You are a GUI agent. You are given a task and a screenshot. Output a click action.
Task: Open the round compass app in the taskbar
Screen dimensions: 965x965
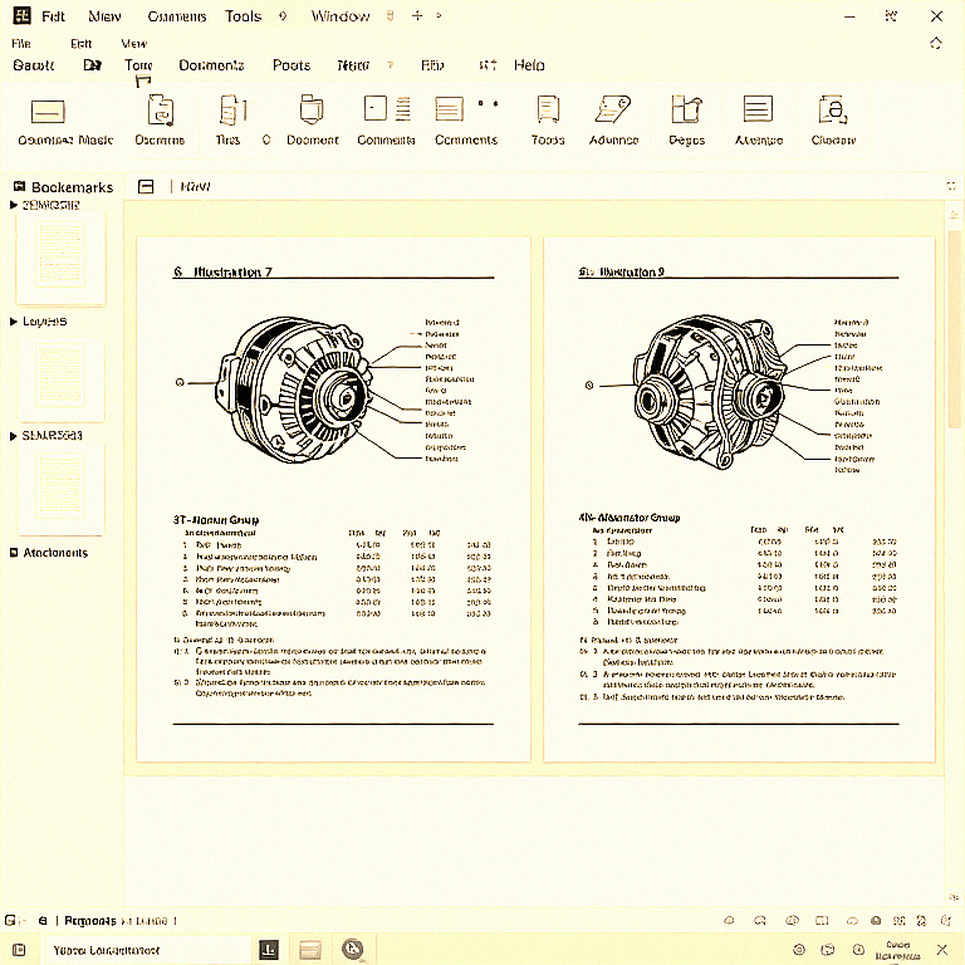(x=353, y=949)
